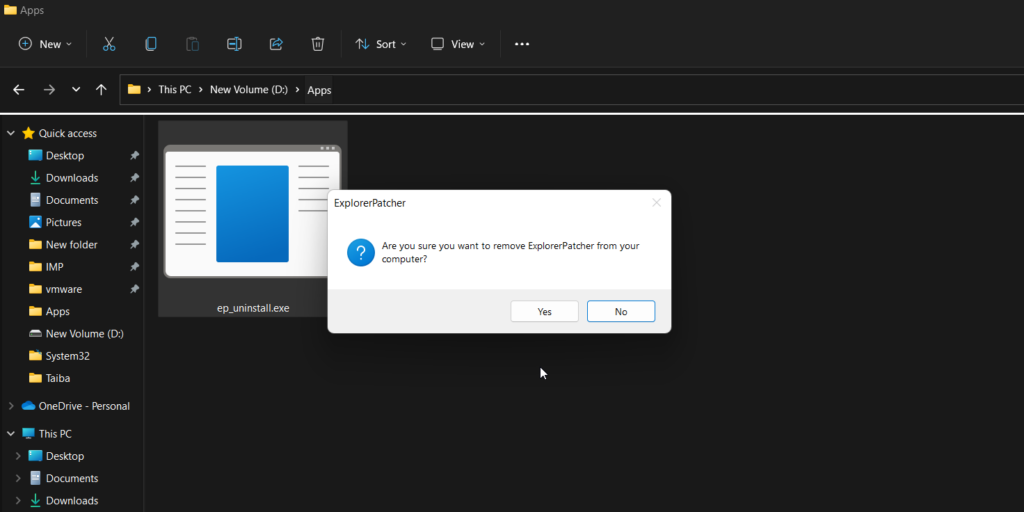Select the ep_uninstall.exe thumbnail
The width and height of the screenshot is (1024, 512).
pos(252,211)
